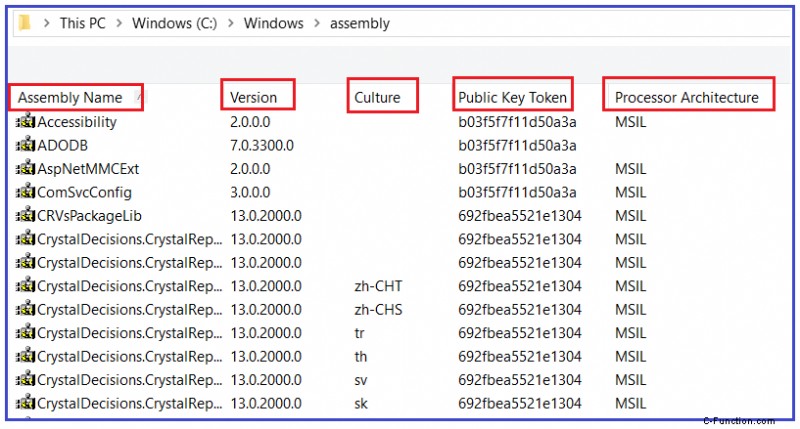This screenshot has height=429, width=800.
Task: Click the folder icon in the address bar
Action: 26,22
